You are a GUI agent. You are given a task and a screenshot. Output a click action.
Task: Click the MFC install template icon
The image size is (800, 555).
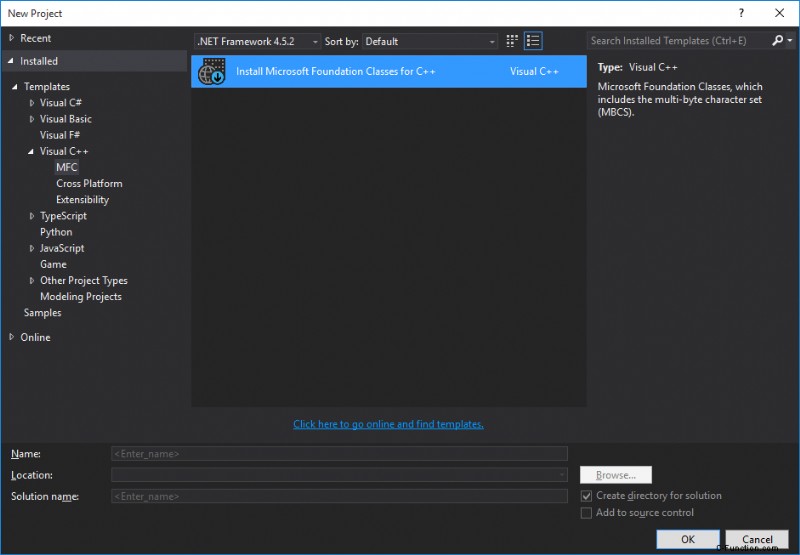point(211,72)
